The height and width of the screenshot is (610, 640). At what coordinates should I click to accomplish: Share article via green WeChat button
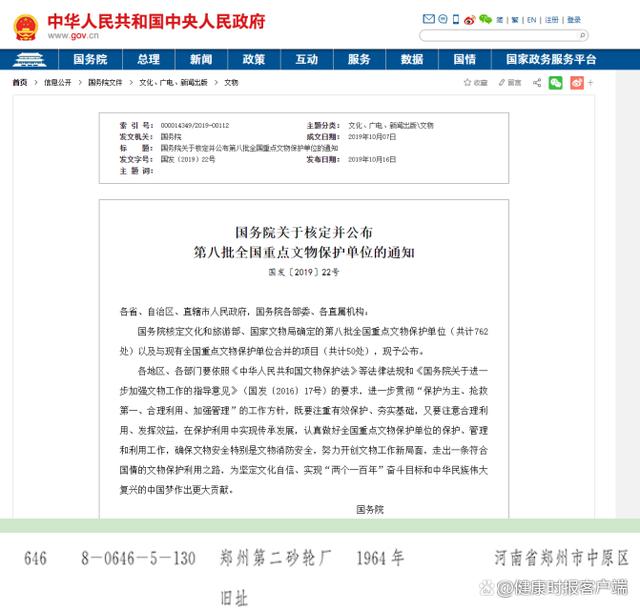(556, 83)
